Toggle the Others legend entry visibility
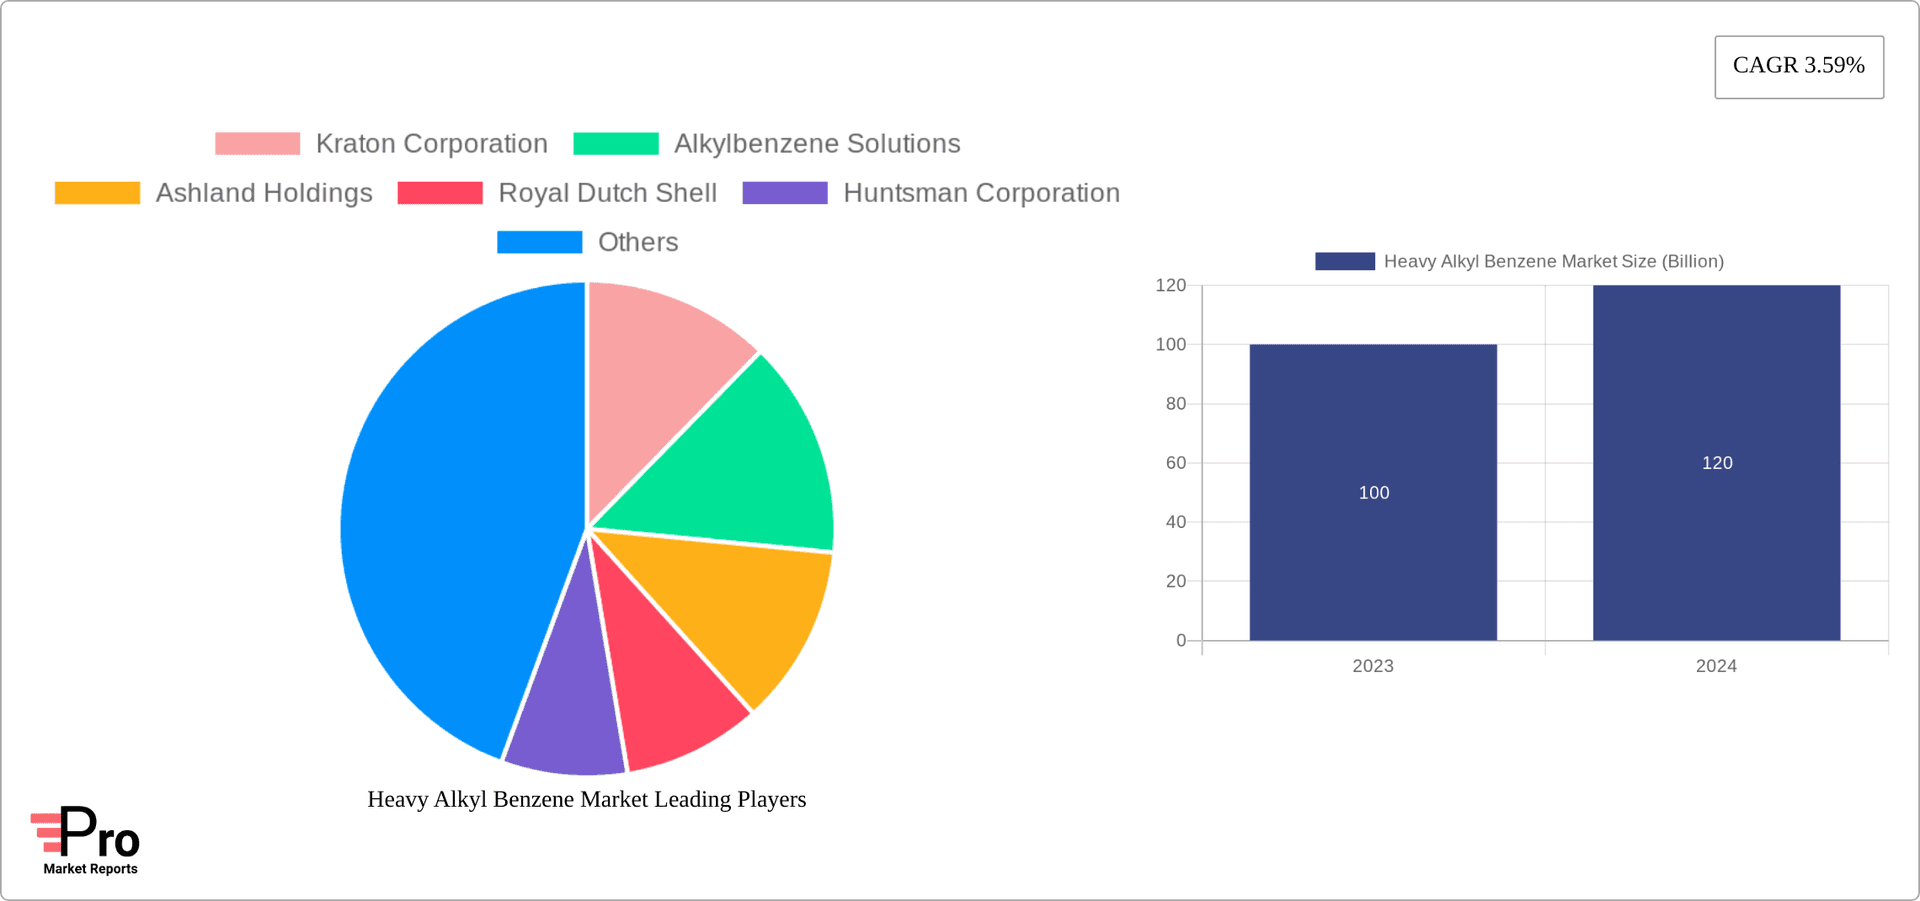1920x901 pixels. 638,241
